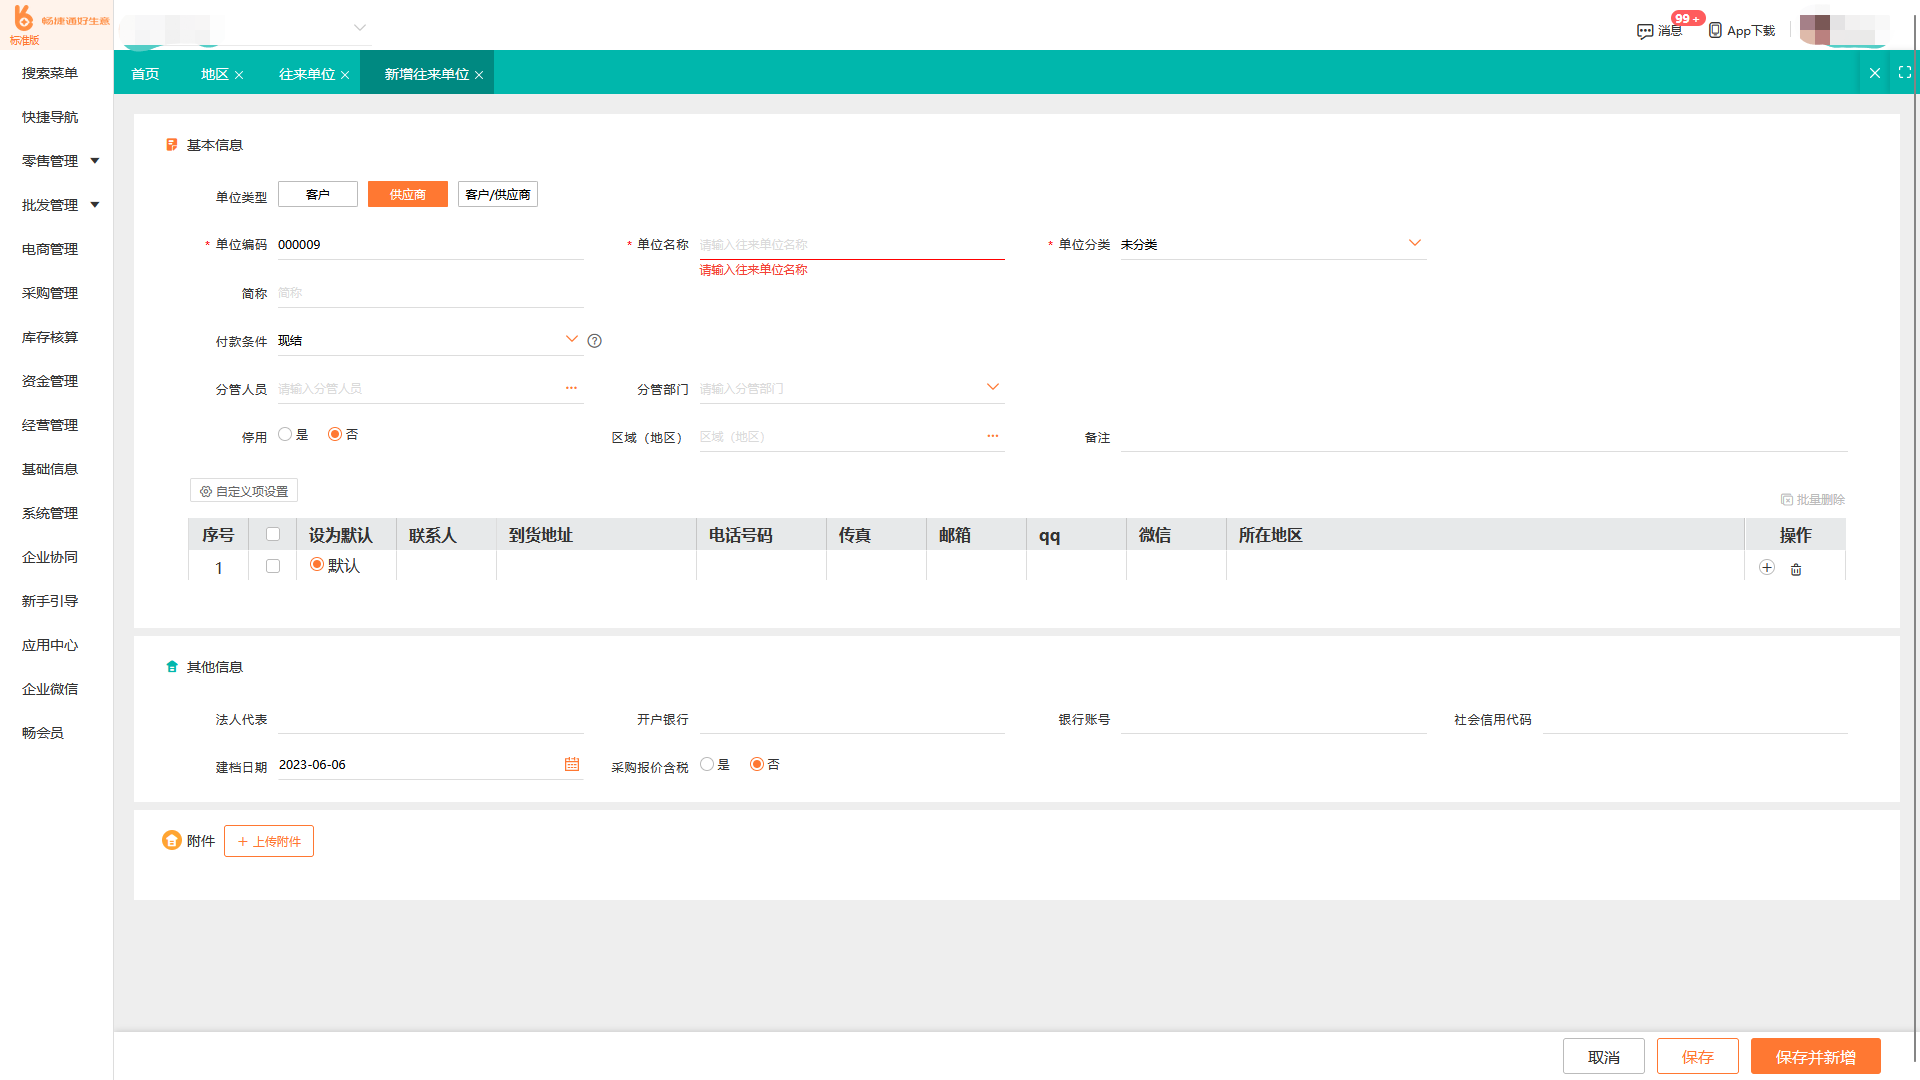Toggle 停用 radio button to 是

tap(287, 434)
